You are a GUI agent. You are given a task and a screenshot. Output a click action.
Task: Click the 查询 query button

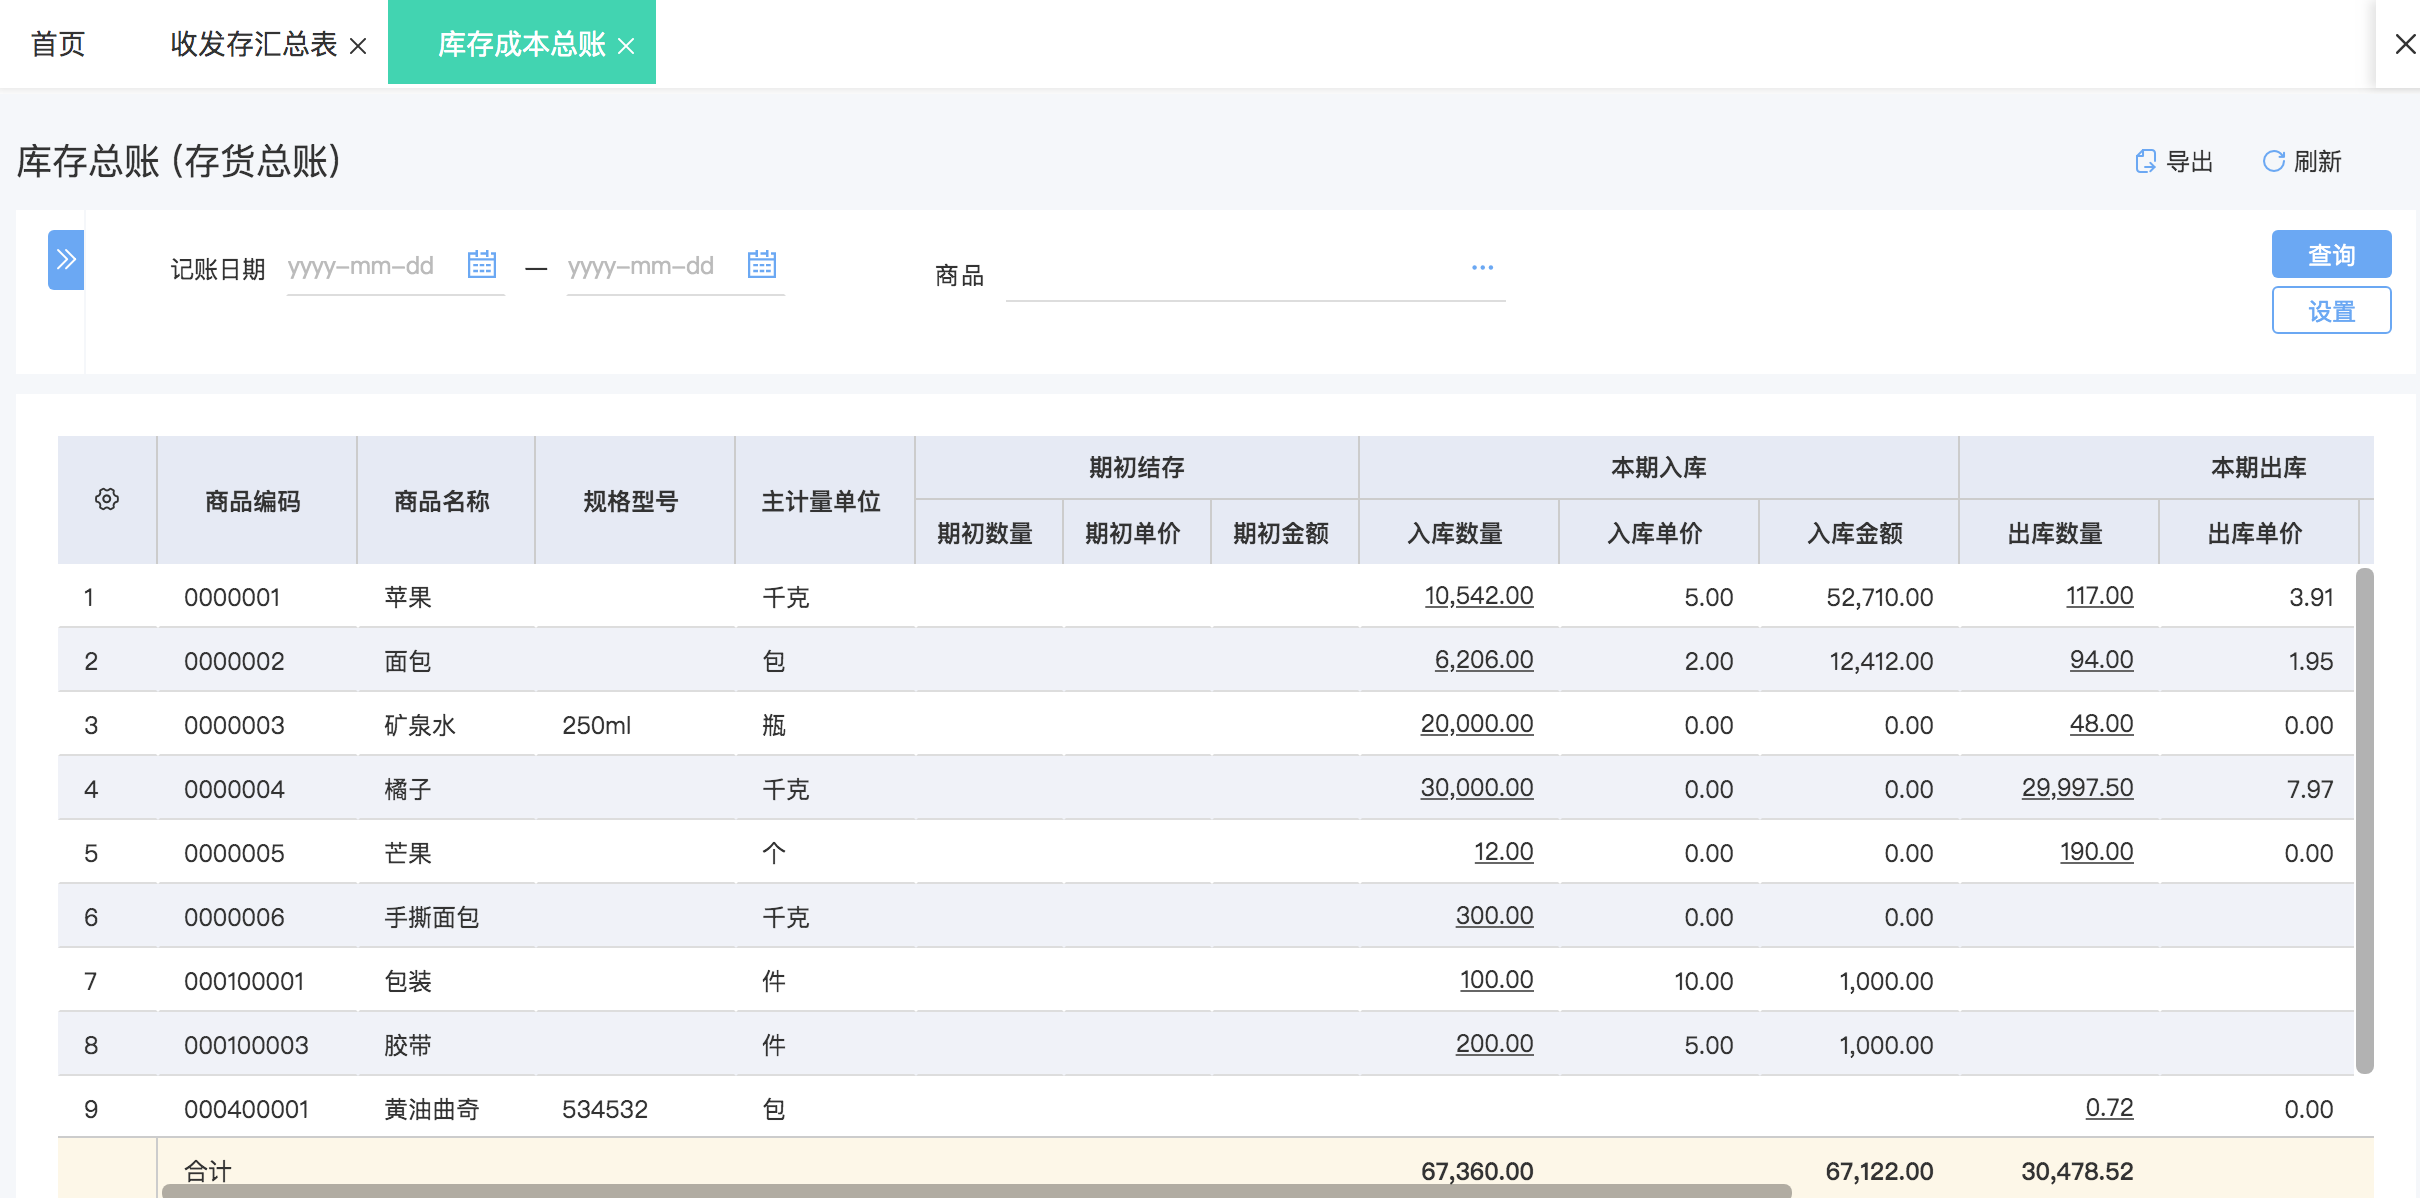[2332, 255]
